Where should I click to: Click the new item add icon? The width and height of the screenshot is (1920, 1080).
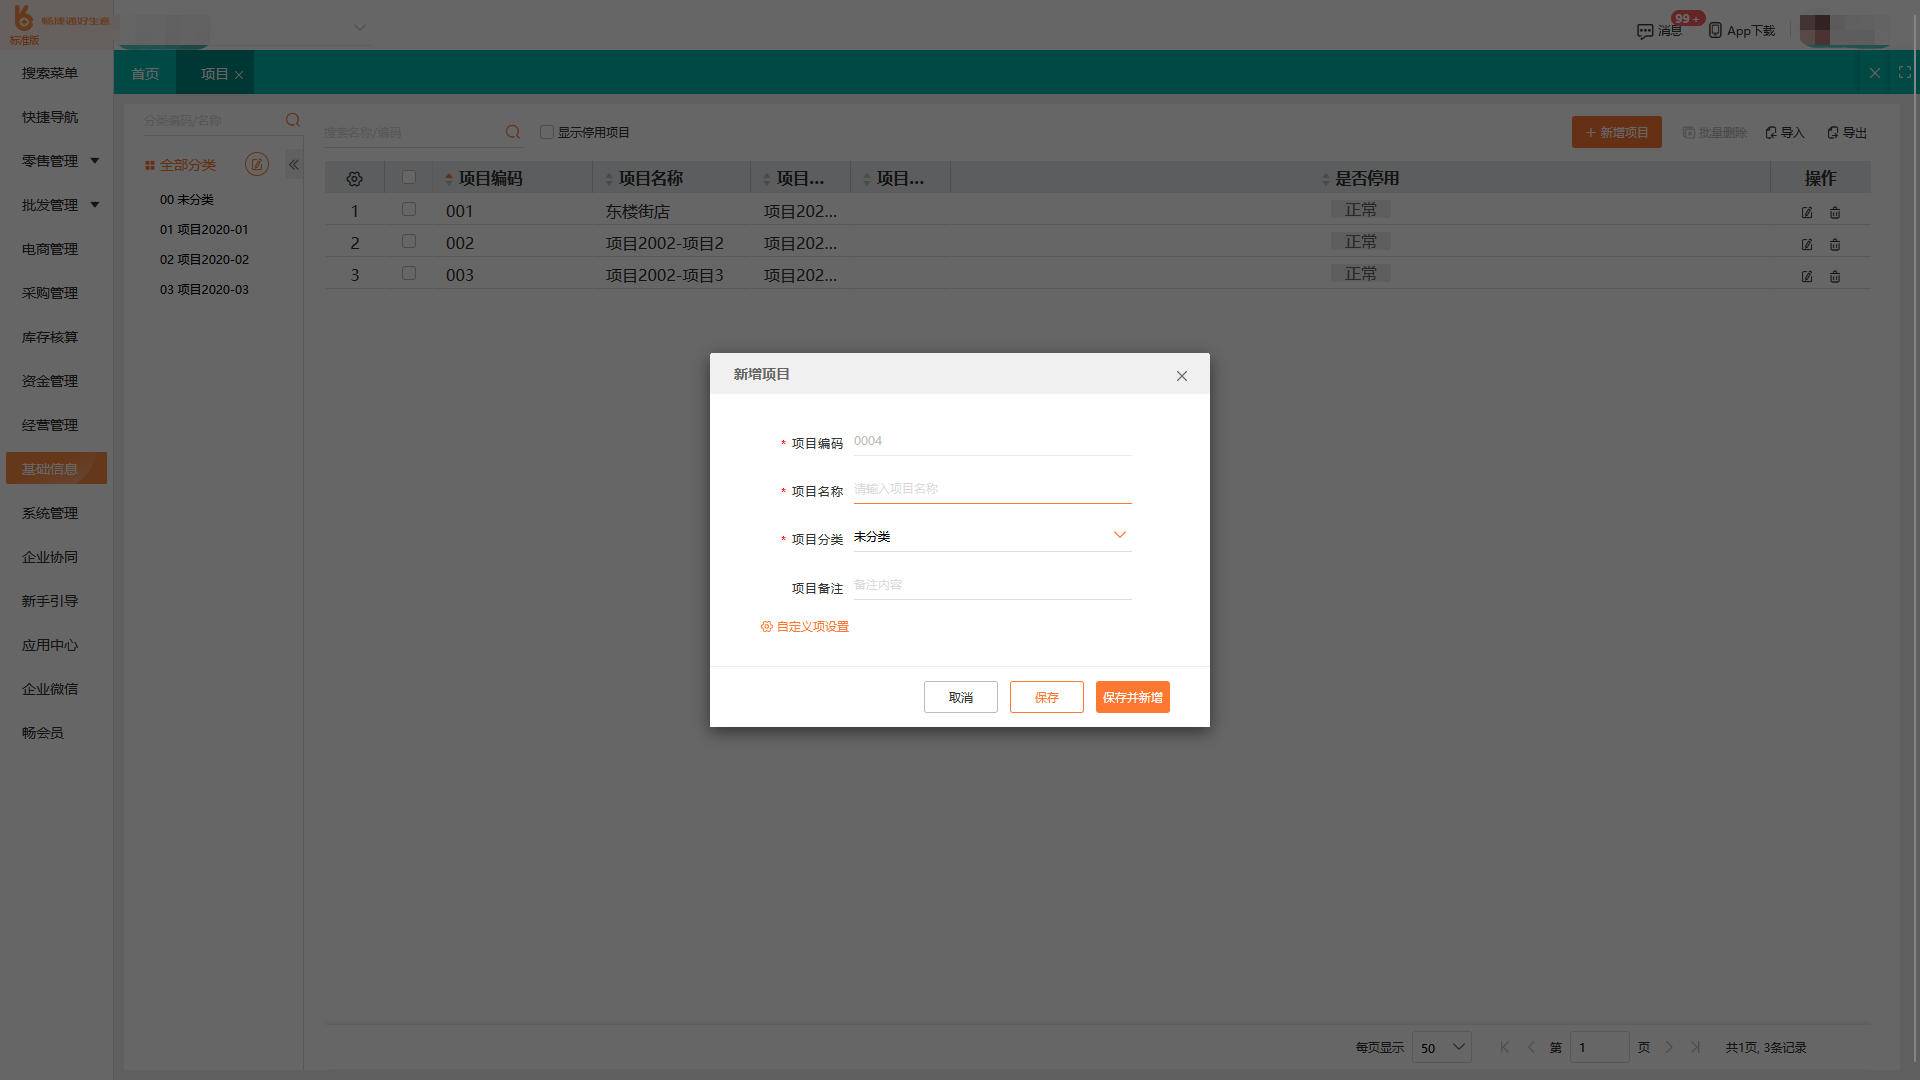coord(1615,131)
